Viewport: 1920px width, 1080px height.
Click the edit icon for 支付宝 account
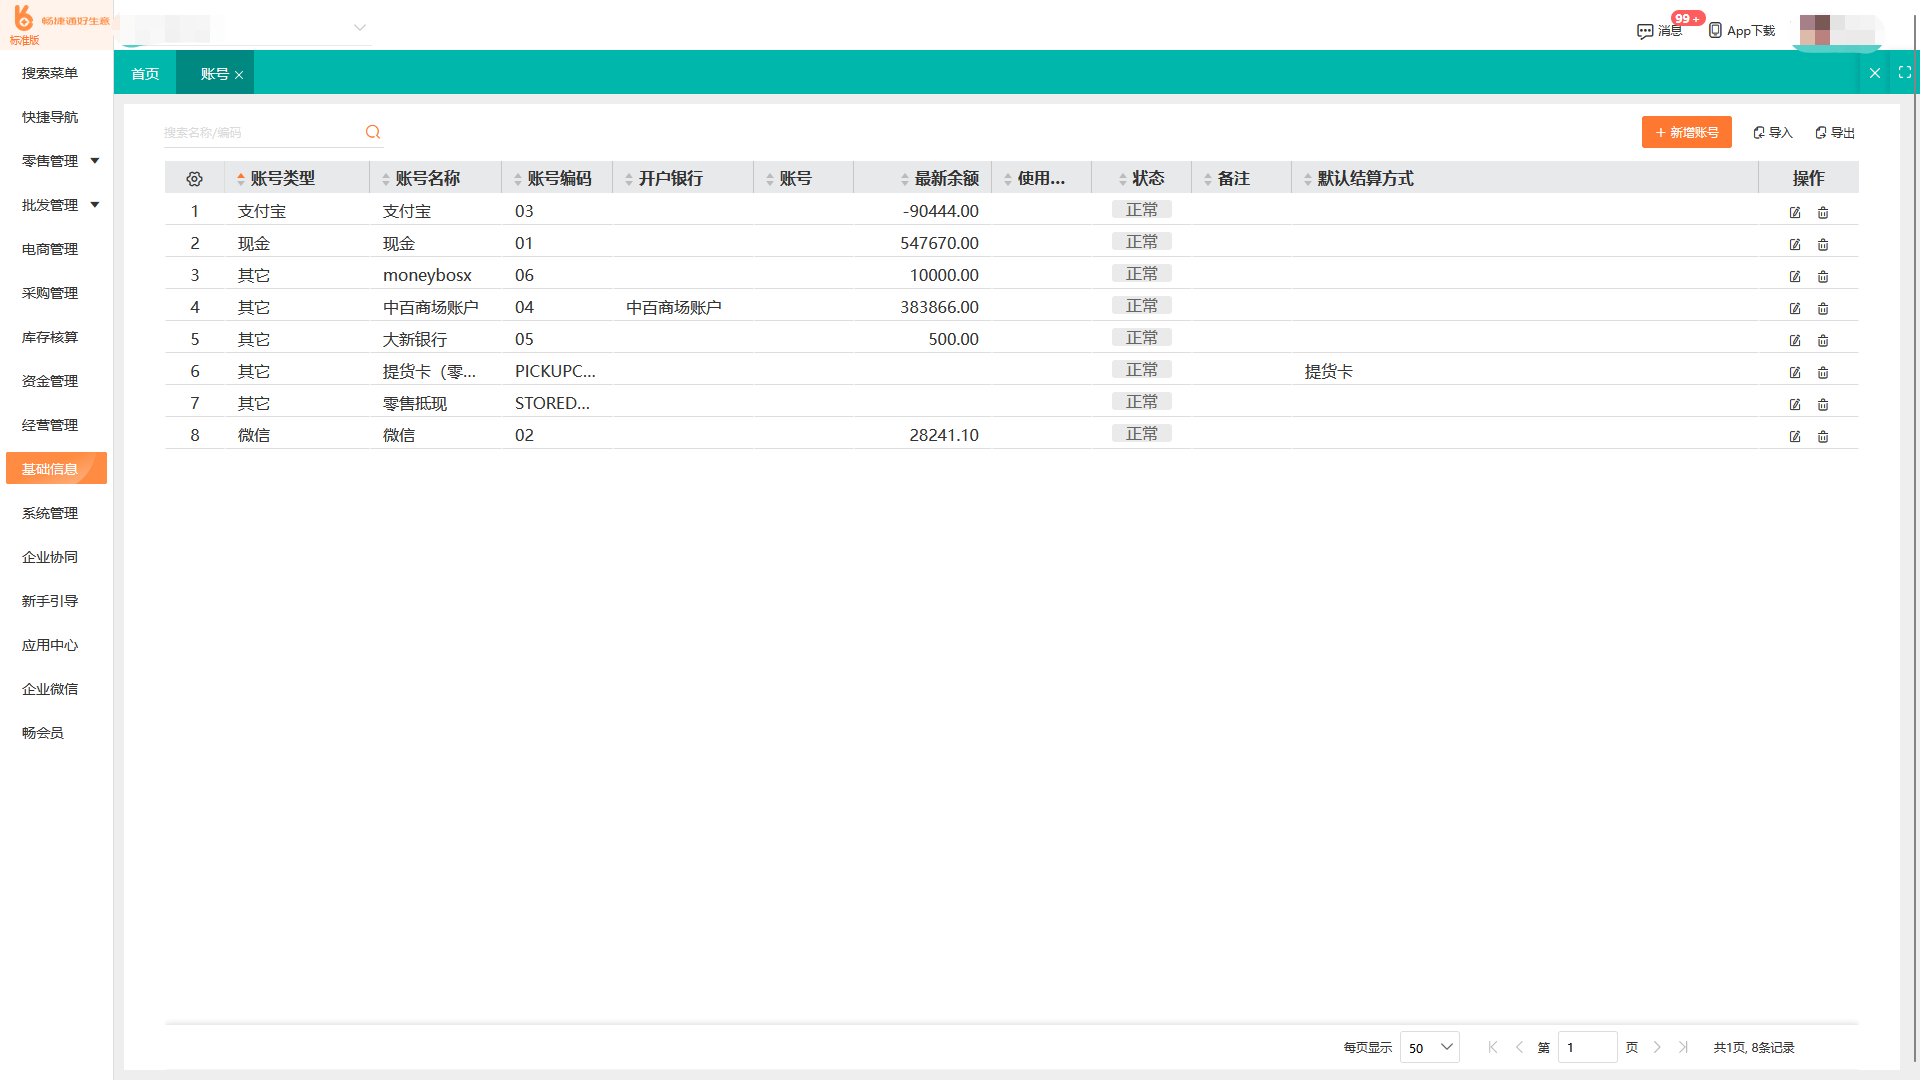click(x=1795, y=211)
